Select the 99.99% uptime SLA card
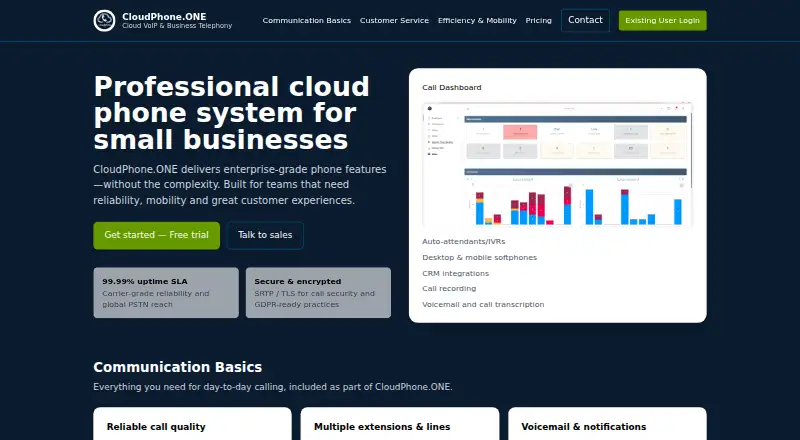The height and width of the screenshot is (440, 800). pos(166,292)
